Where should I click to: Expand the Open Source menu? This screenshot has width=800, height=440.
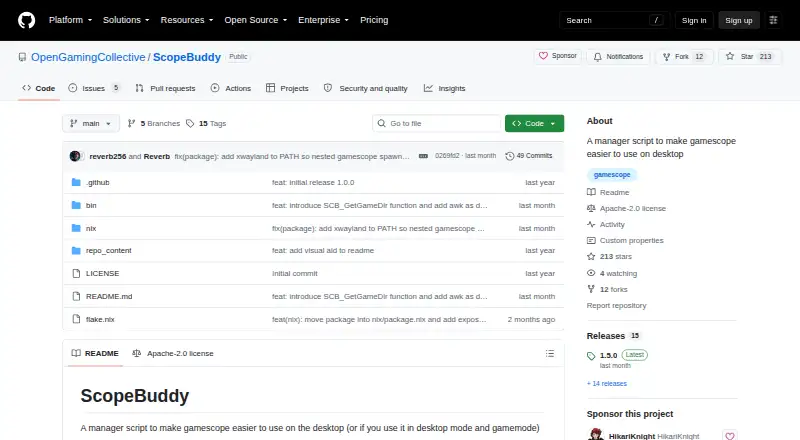[256, 20]
